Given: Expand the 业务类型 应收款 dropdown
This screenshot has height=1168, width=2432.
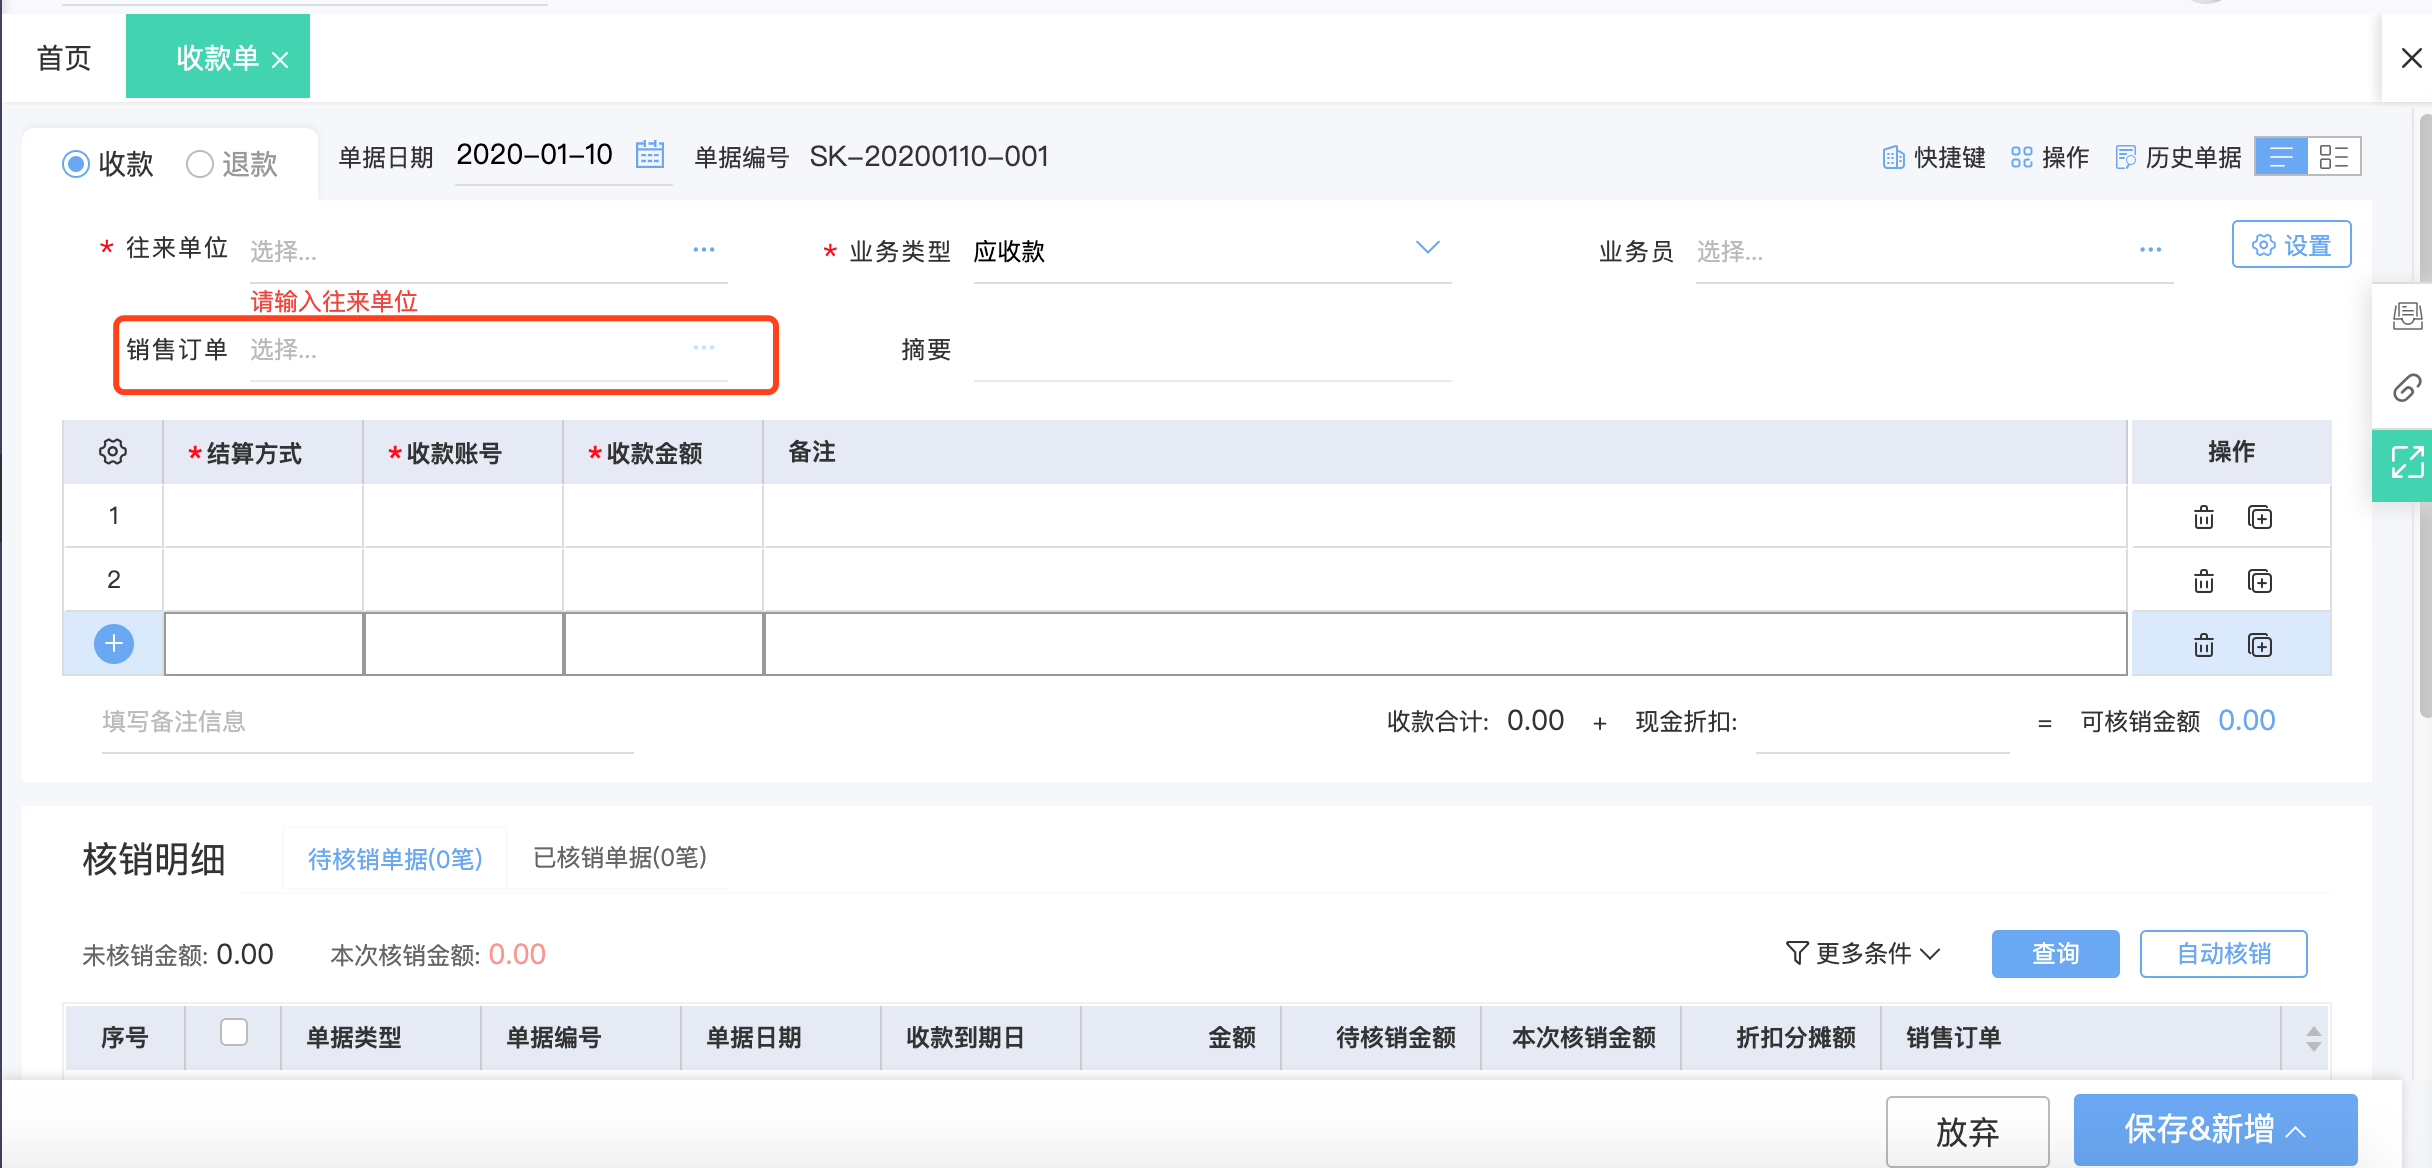Looking at the screenshot, I should pos(1425,248).
